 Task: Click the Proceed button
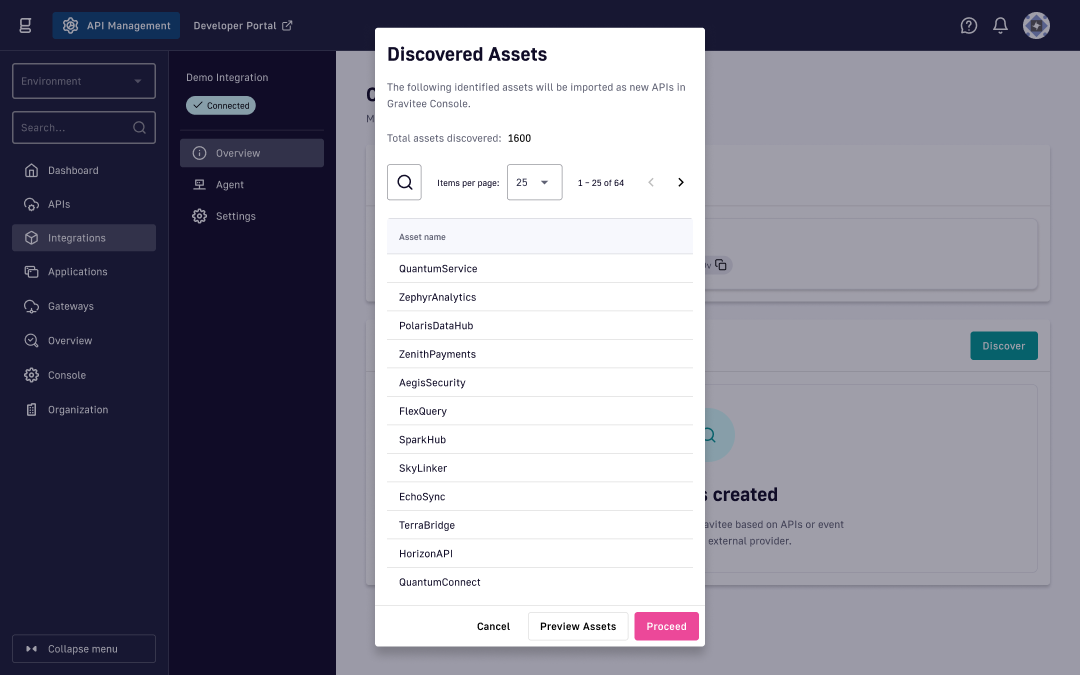pos(666,626)
